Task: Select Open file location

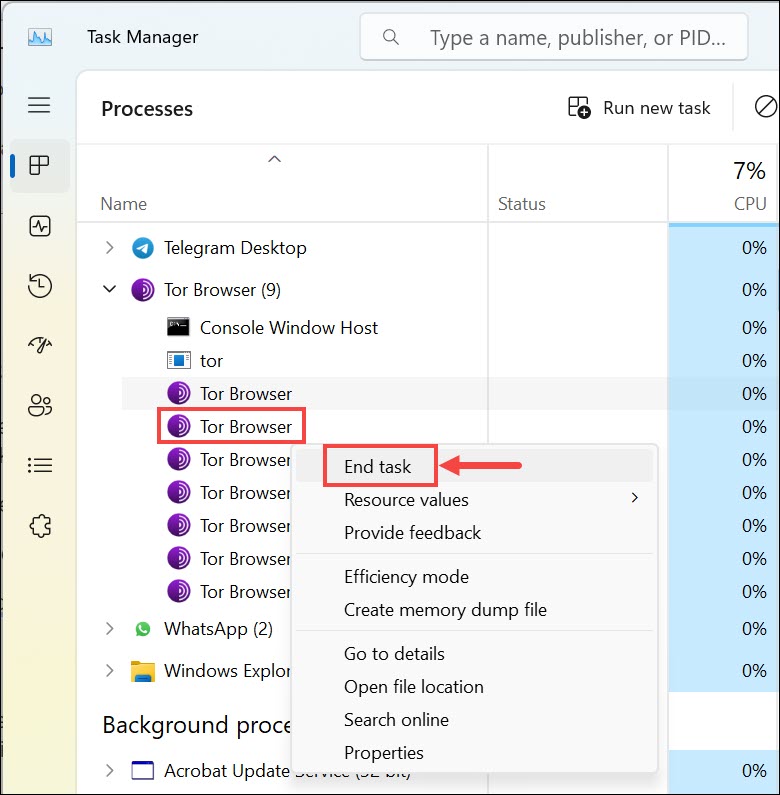Action: click(474, 686)
